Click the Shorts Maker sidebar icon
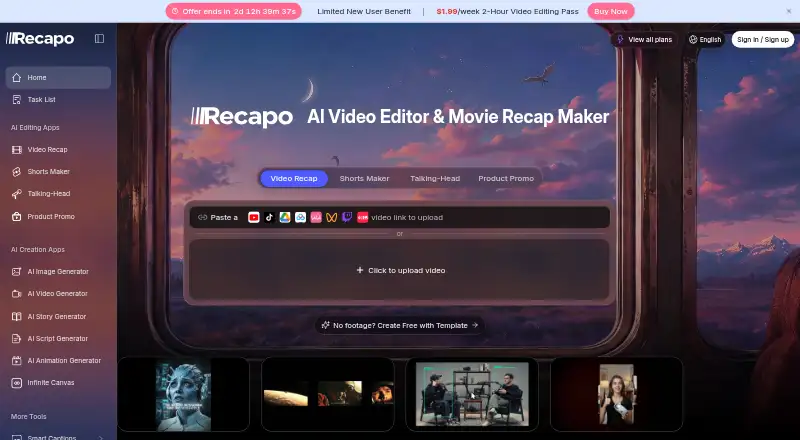This screenshot has width=800, height=440. coord(17,172)
